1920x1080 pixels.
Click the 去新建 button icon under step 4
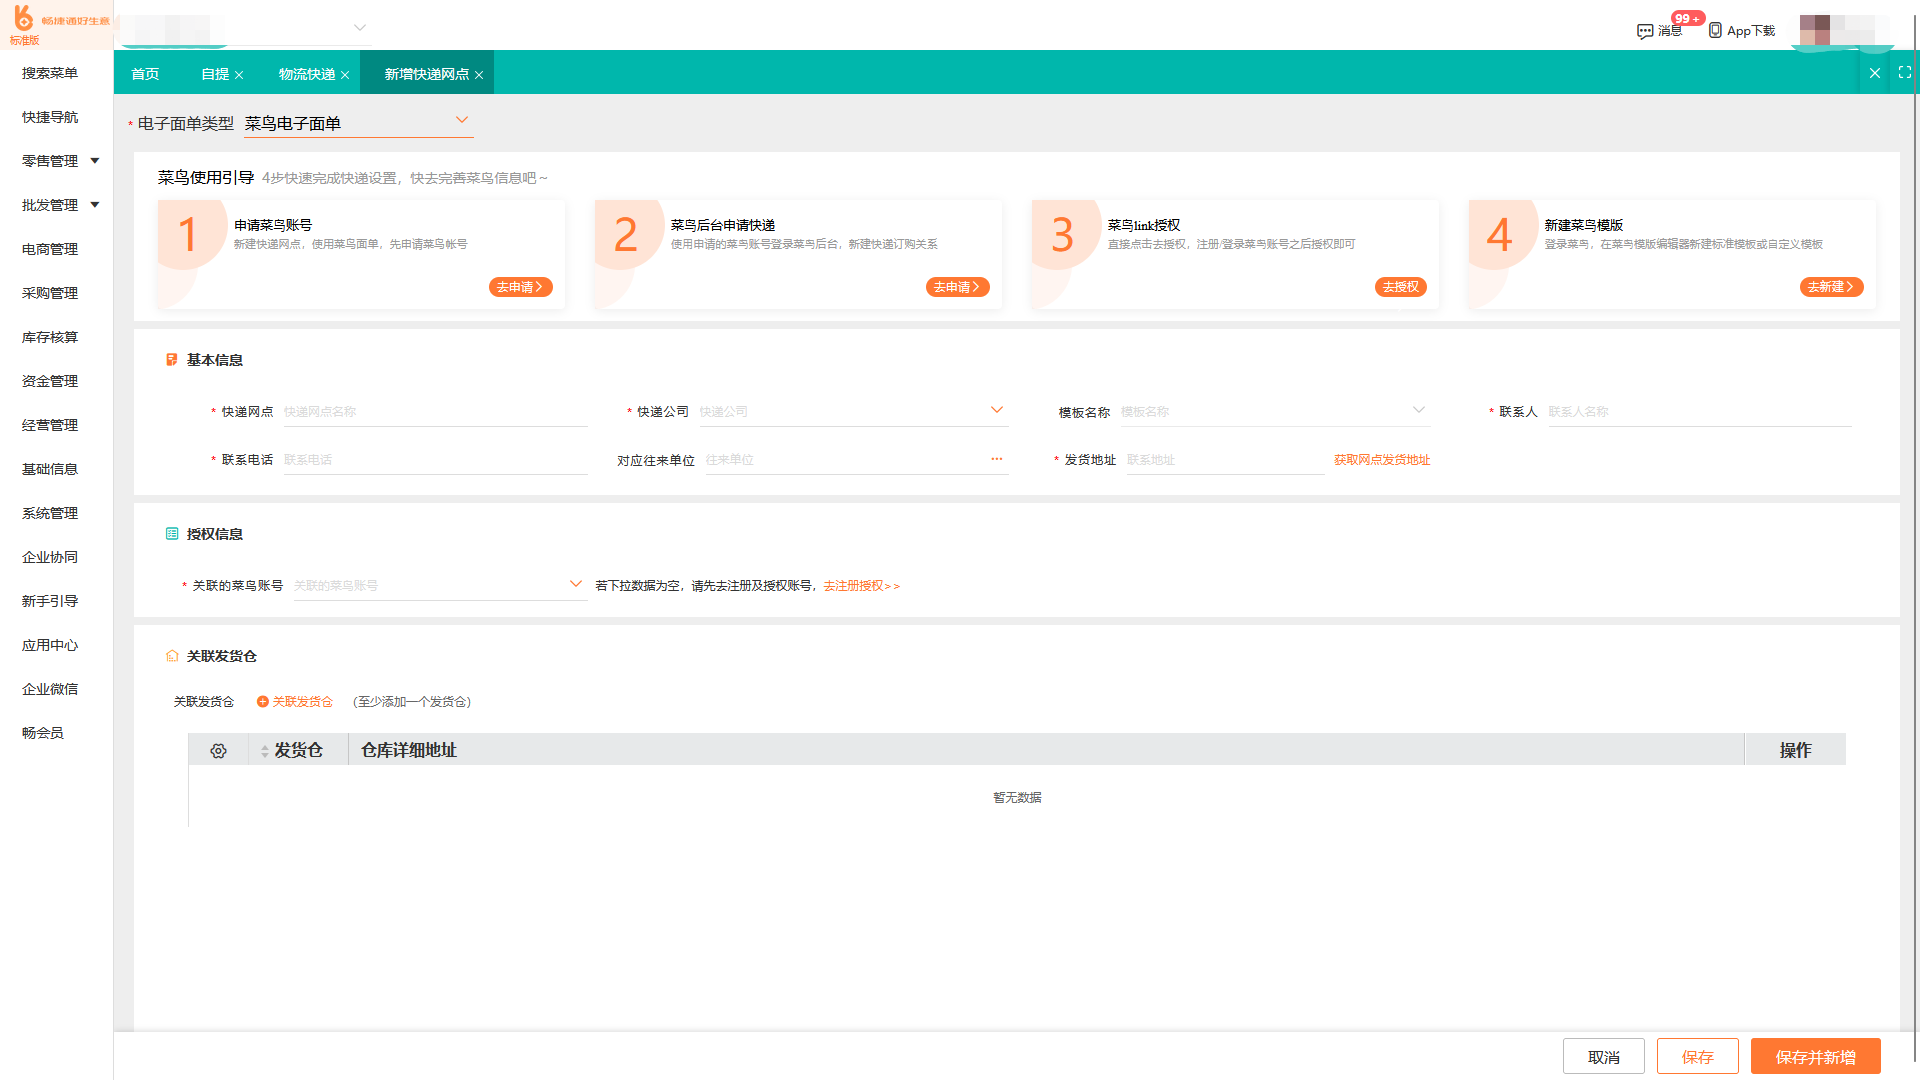(1833, 286)
